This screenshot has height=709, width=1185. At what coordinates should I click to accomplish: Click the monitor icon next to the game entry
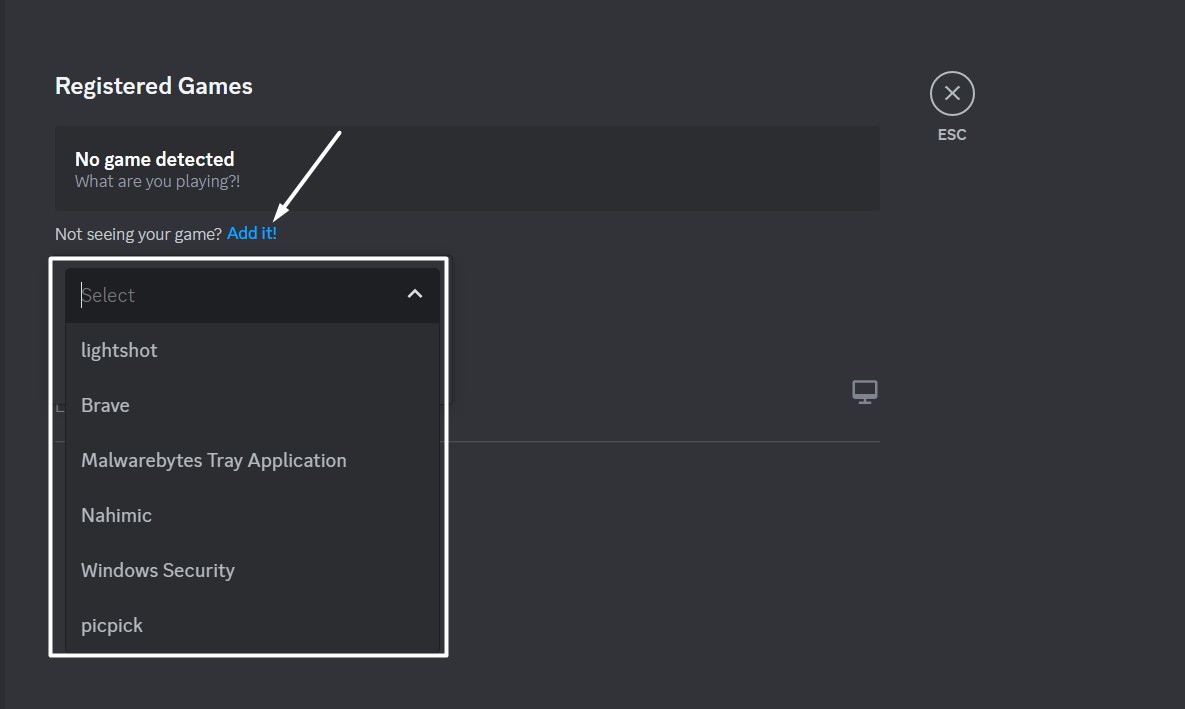pos(864,392)
